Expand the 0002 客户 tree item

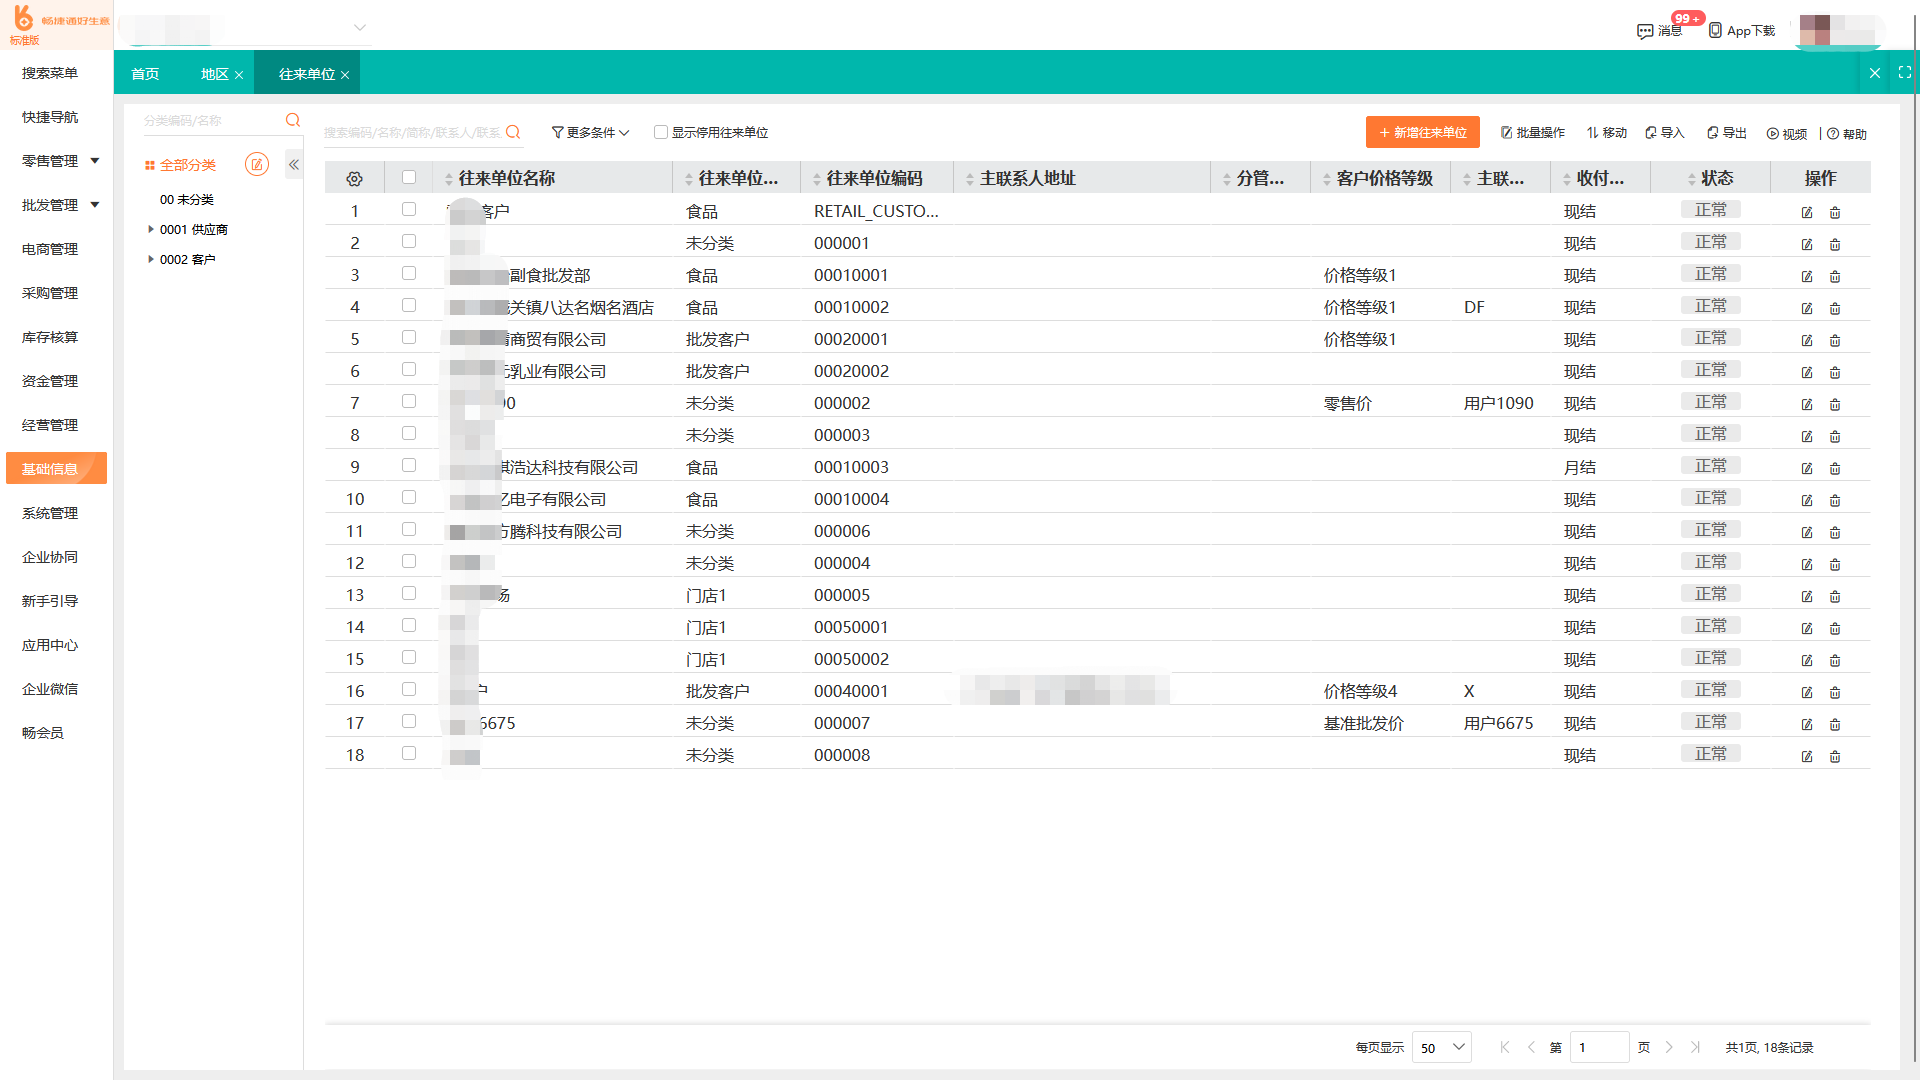tap(149, 258)
